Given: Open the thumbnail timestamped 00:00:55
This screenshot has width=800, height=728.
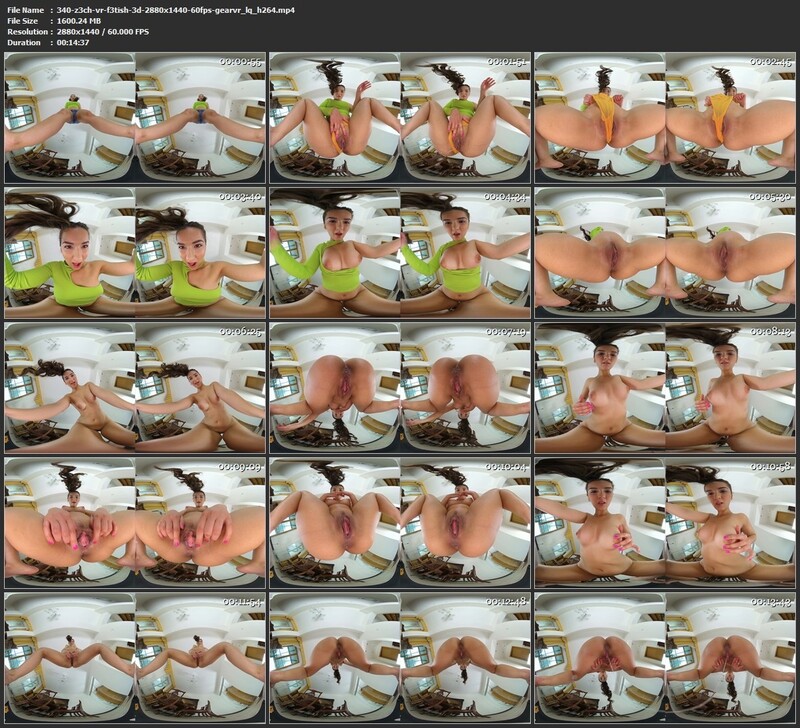Looking at the screenshot, I should pyautogui.click(x=135, y=117).
